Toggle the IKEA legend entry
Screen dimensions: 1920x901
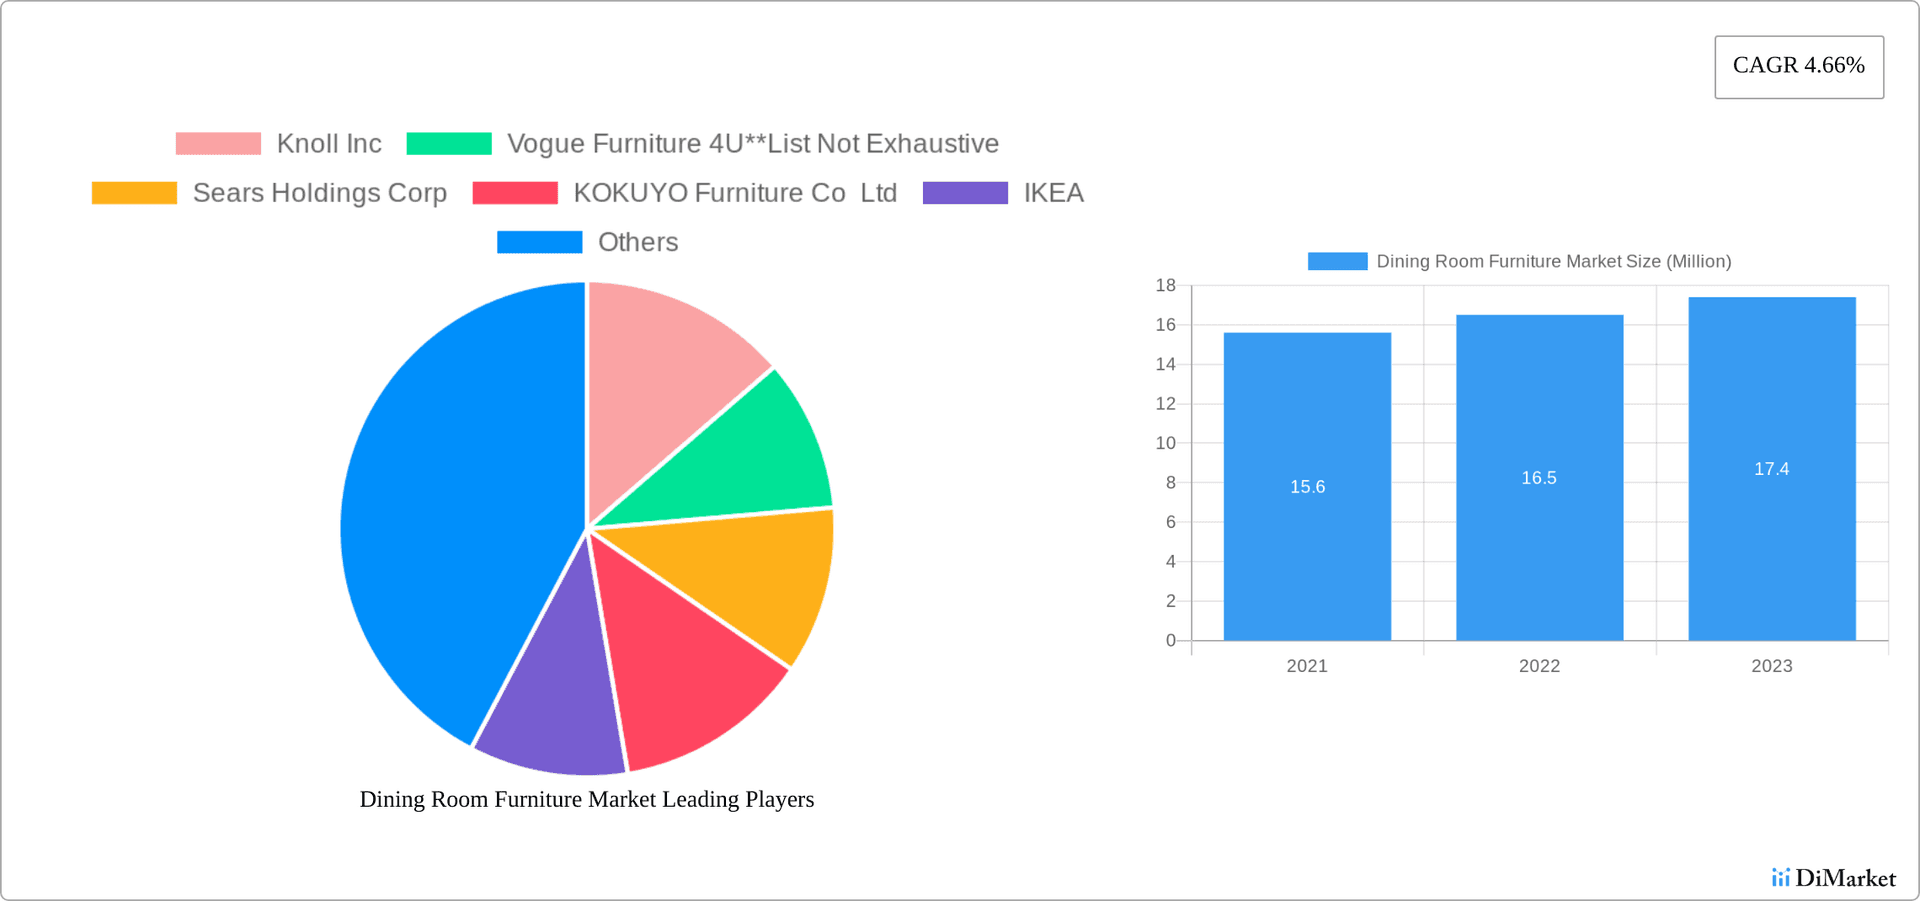point(1054,192)
